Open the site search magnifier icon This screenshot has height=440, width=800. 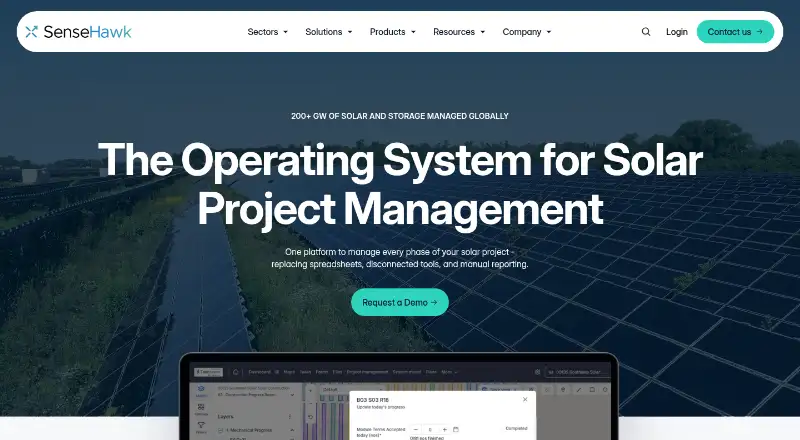tap(646, 32)
